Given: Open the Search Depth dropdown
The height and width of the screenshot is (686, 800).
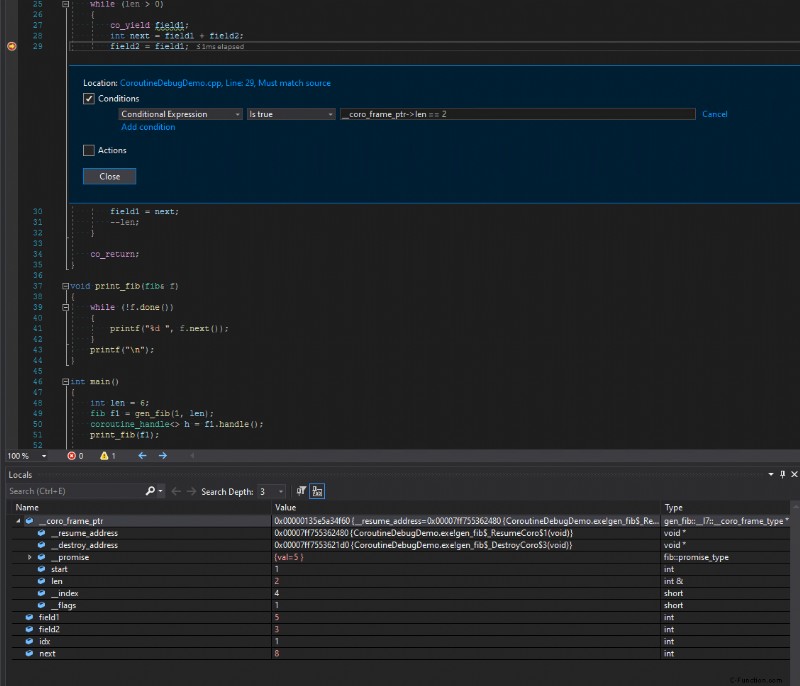Looking at the screenshot, I should (x=272, y=491).
